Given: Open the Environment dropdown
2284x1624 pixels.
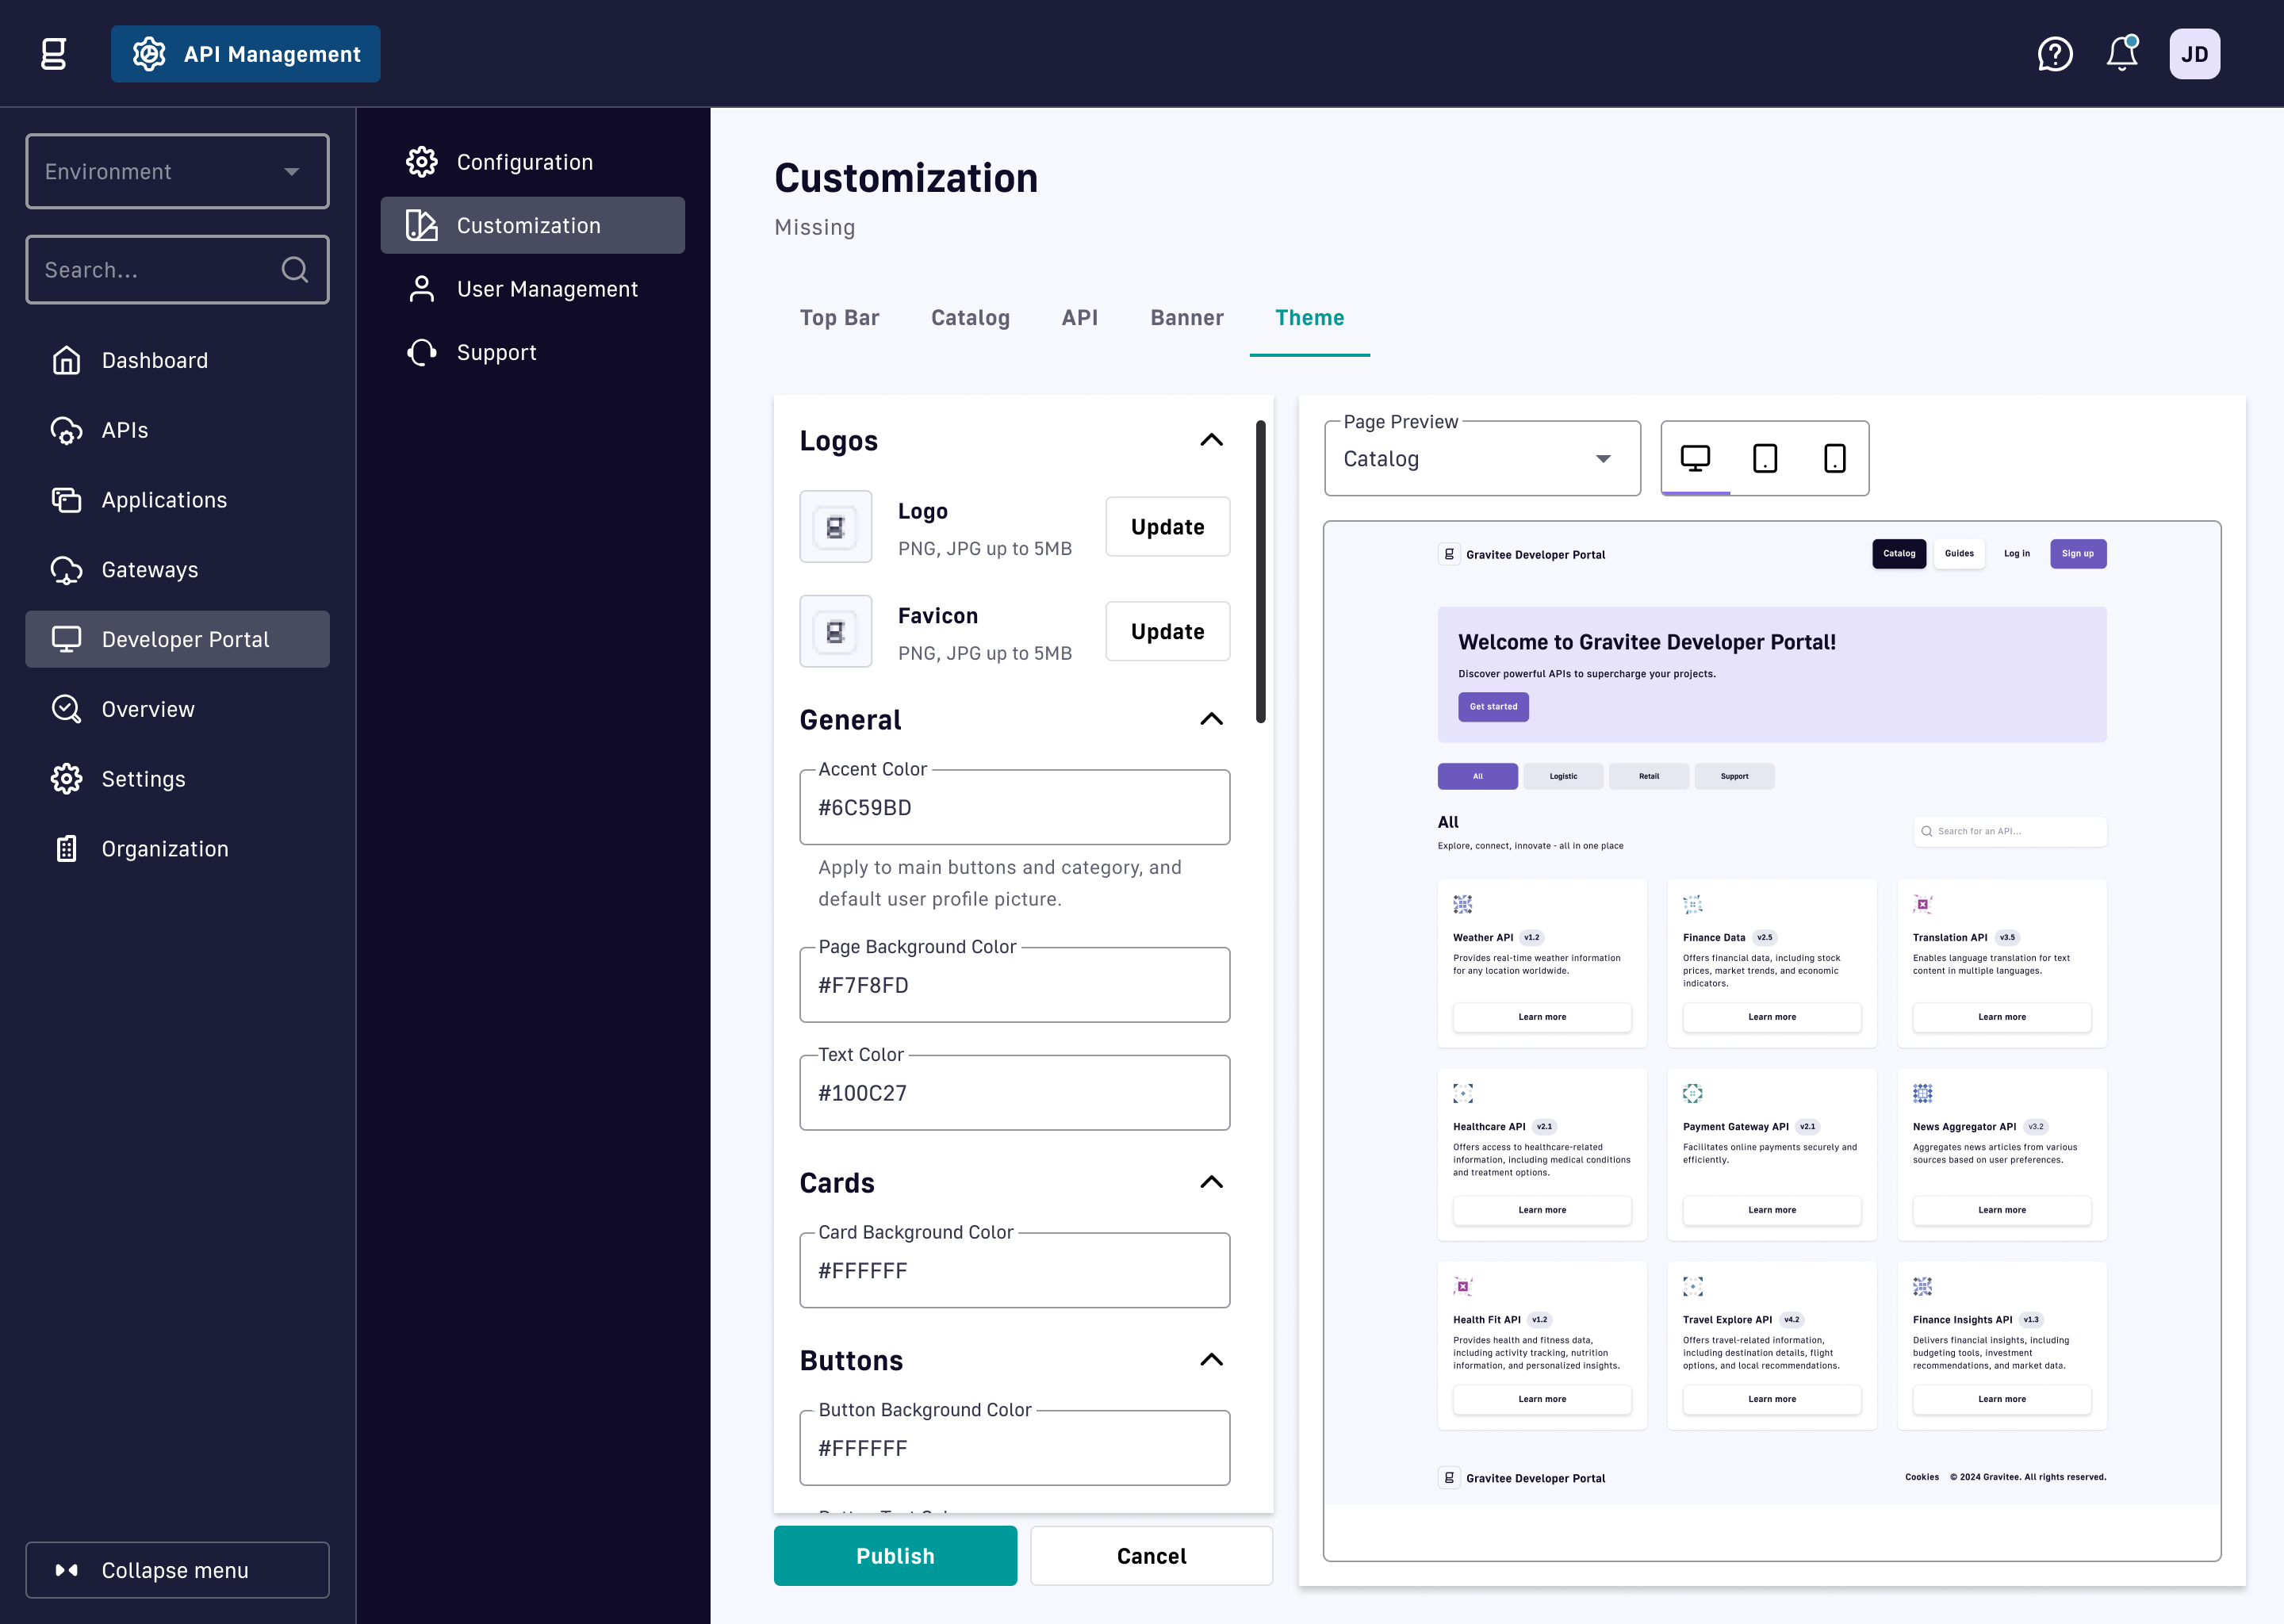Looking at the screenshot, I should 177,171.
